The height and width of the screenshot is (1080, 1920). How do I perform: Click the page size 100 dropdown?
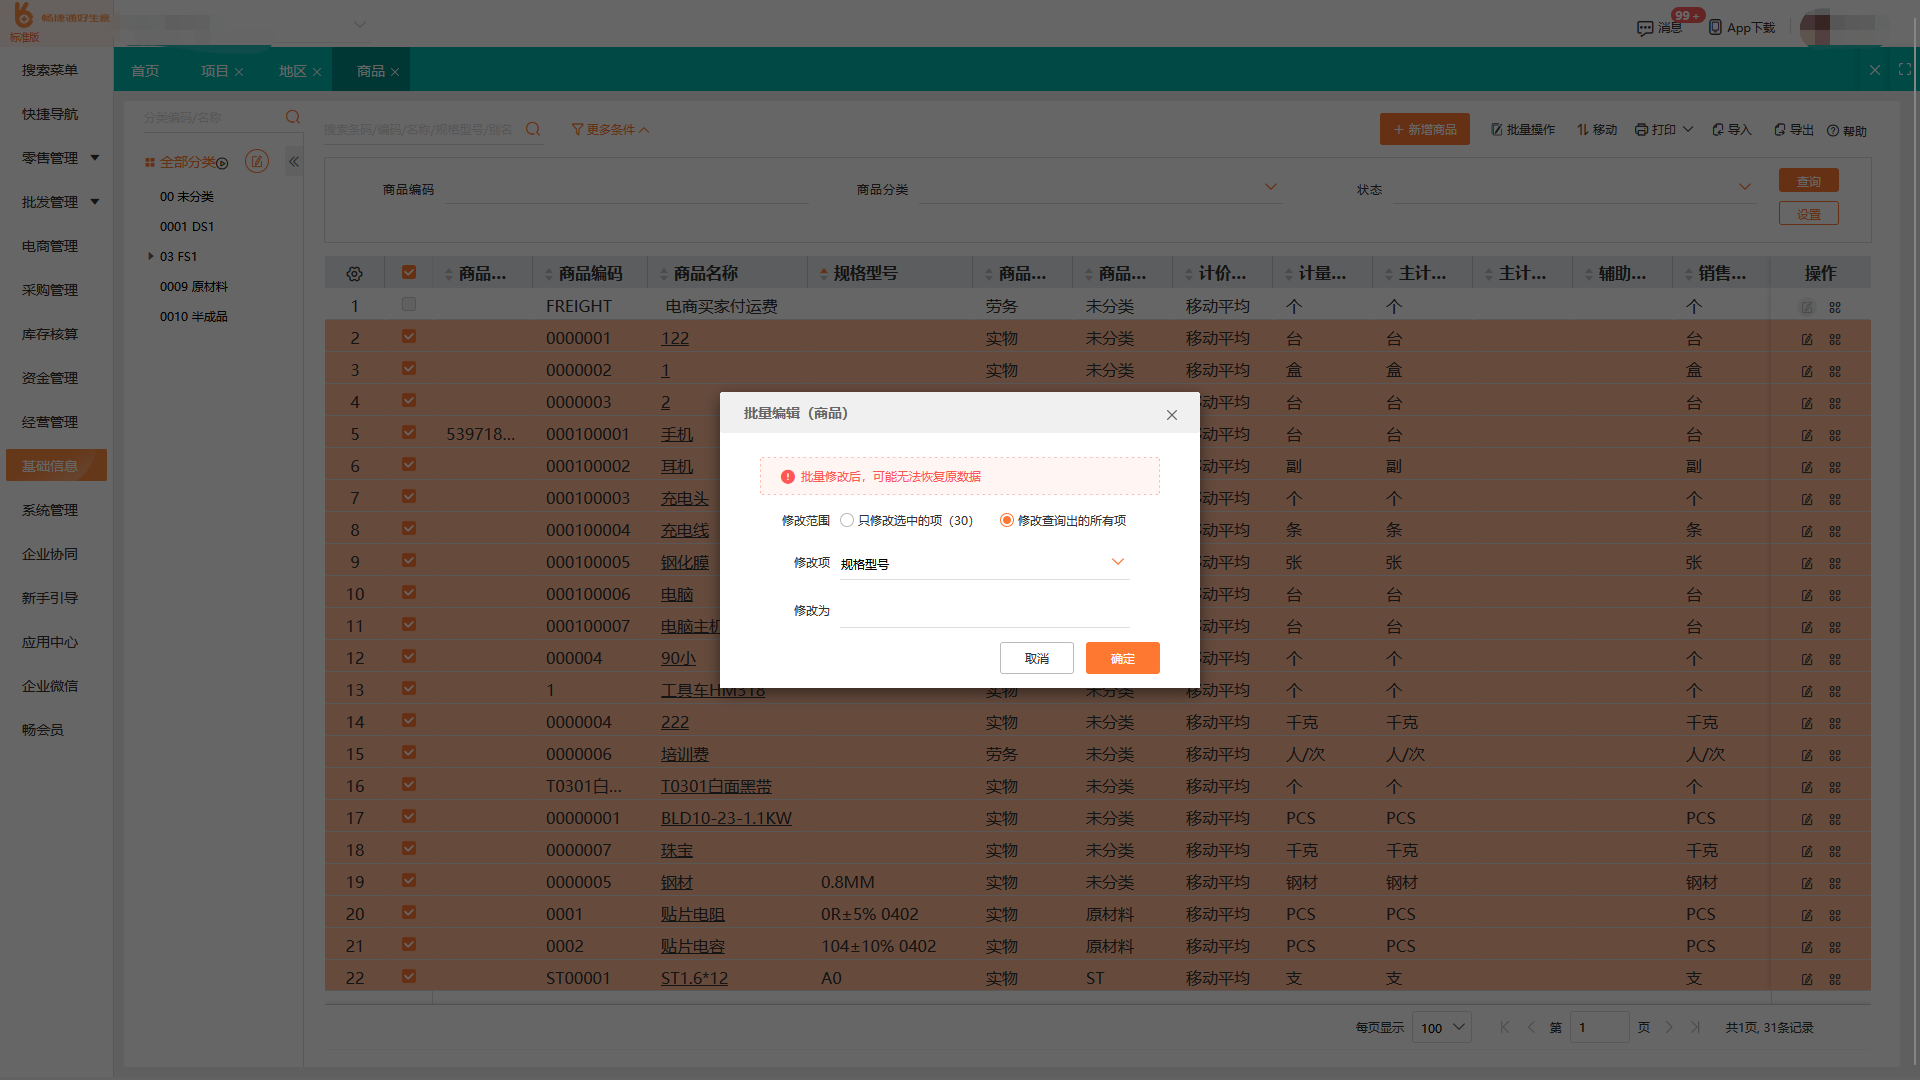pyautogui.click(x=1441, y=1027)
